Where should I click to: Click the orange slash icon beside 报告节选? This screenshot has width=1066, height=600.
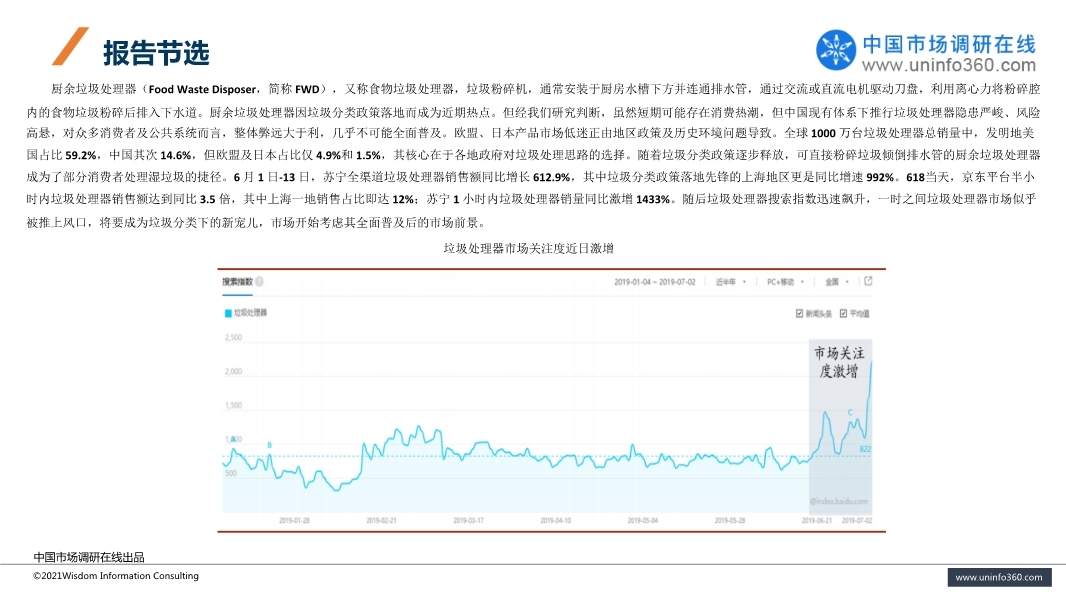71,47
